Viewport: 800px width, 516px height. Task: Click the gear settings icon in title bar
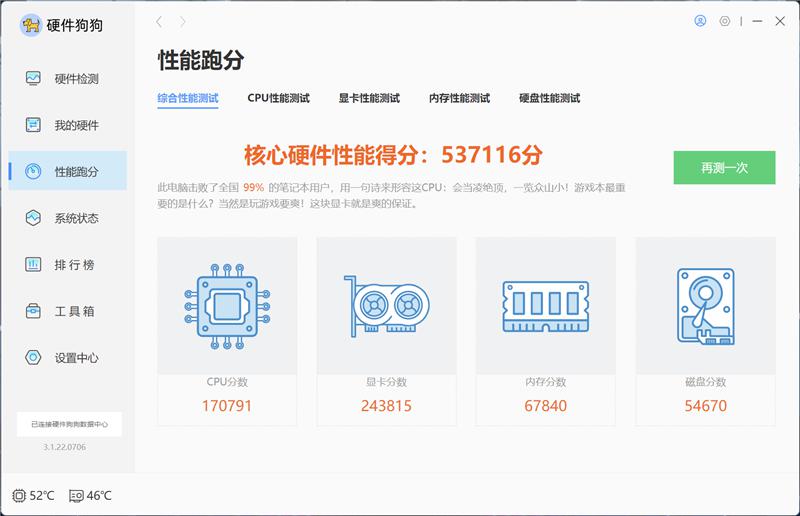click(725, 21)
